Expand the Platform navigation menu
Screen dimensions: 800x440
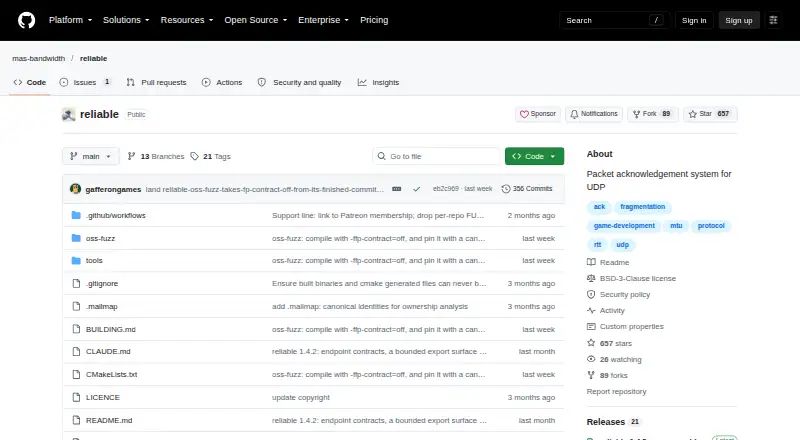click(x=70, y=20)
